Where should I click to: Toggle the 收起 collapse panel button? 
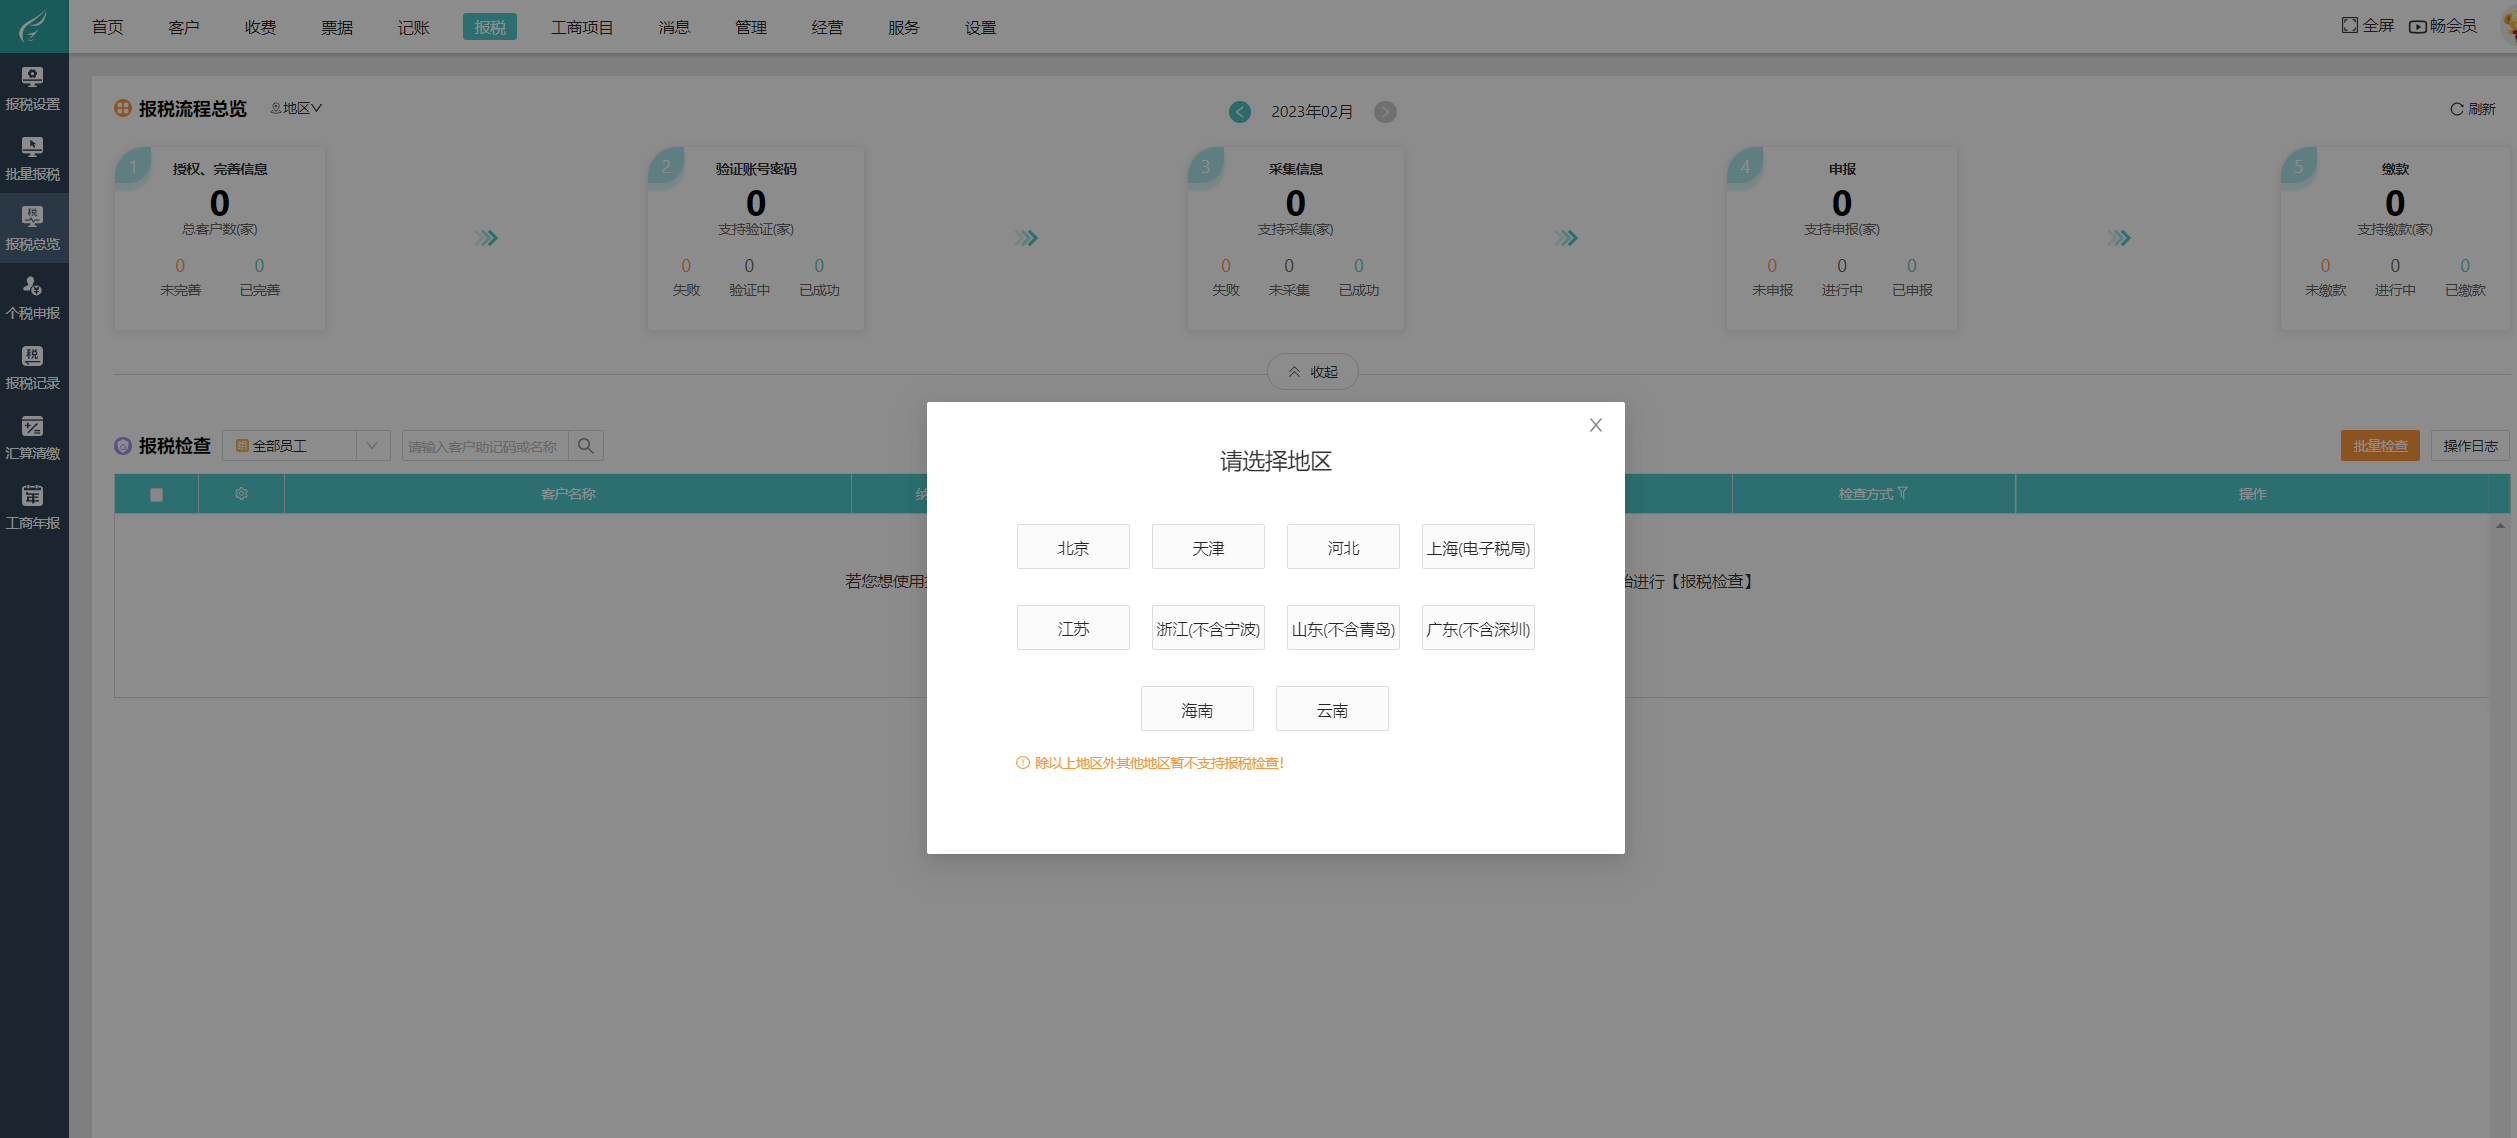(x=1318, y=371)
